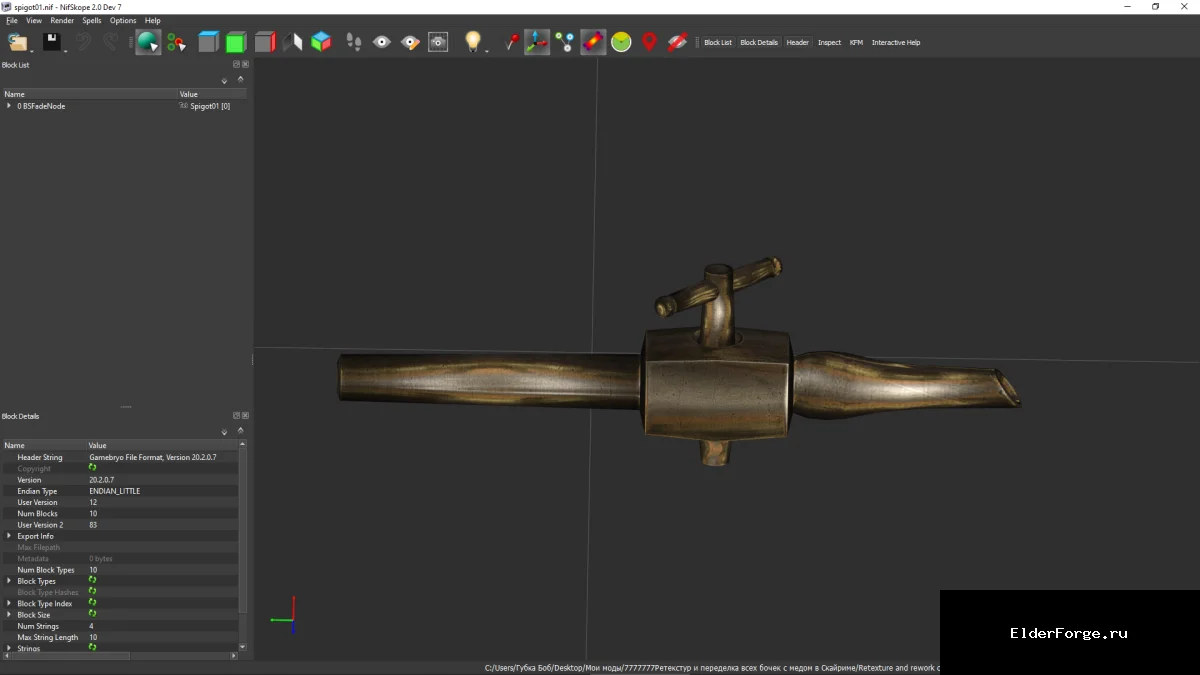
Task: Toggle the Show Axes toolbar button
Action: pos(537,42)
